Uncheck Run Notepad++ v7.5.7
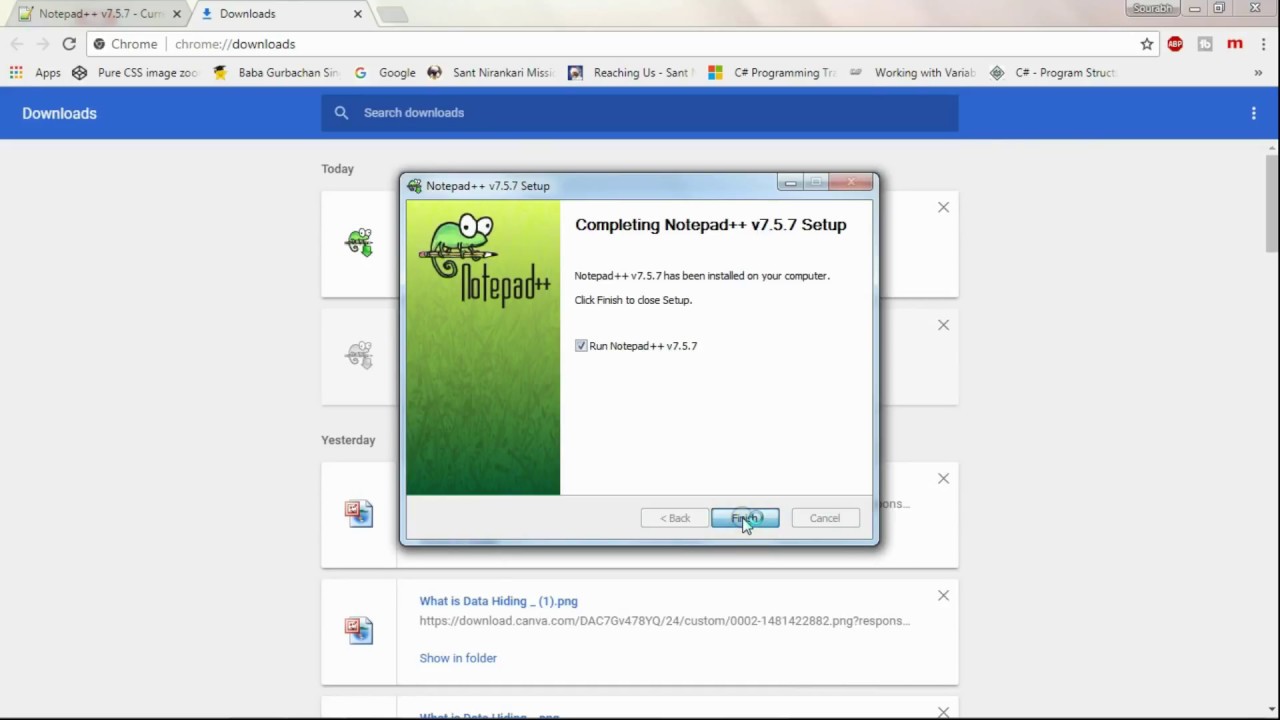 pyautogui.click(x=581, y=345)
